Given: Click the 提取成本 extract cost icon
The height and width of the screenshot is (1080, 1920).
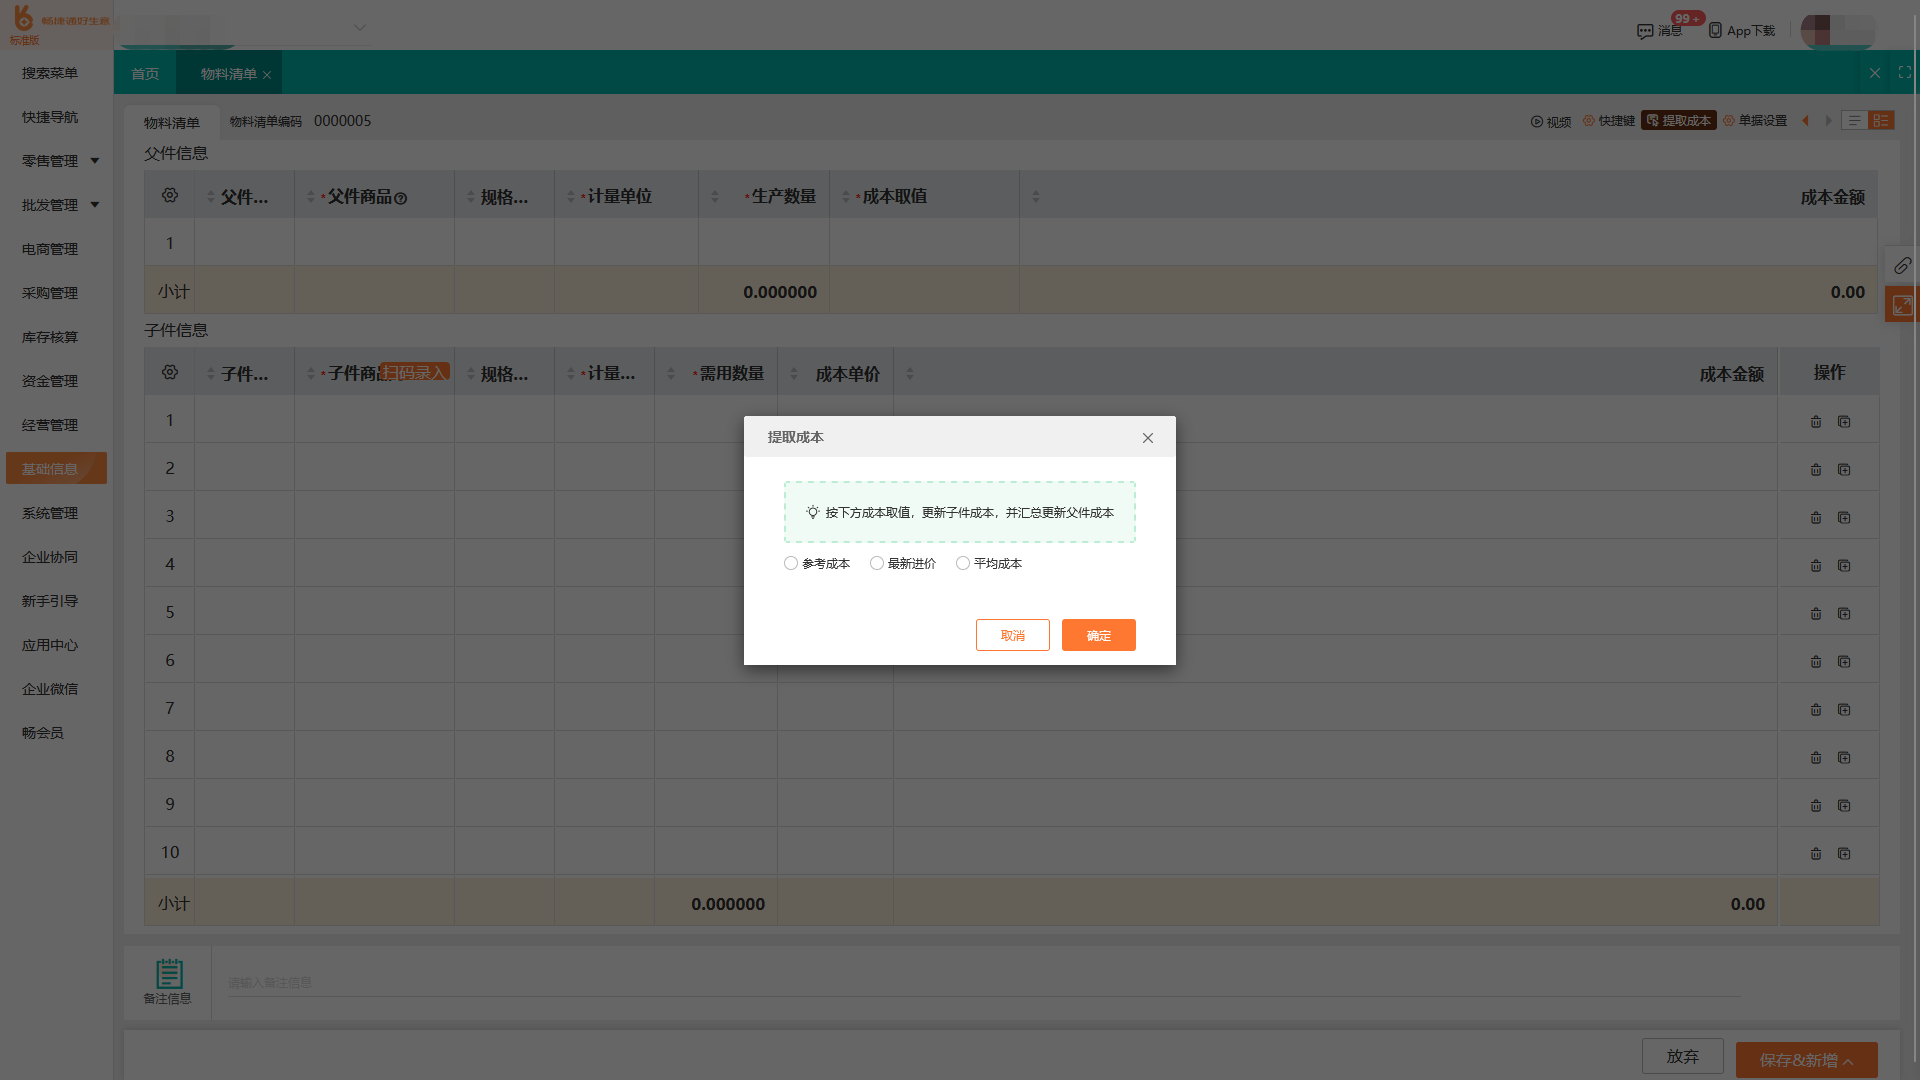Looking at the screenshot, I should [x=1677, y=121].
